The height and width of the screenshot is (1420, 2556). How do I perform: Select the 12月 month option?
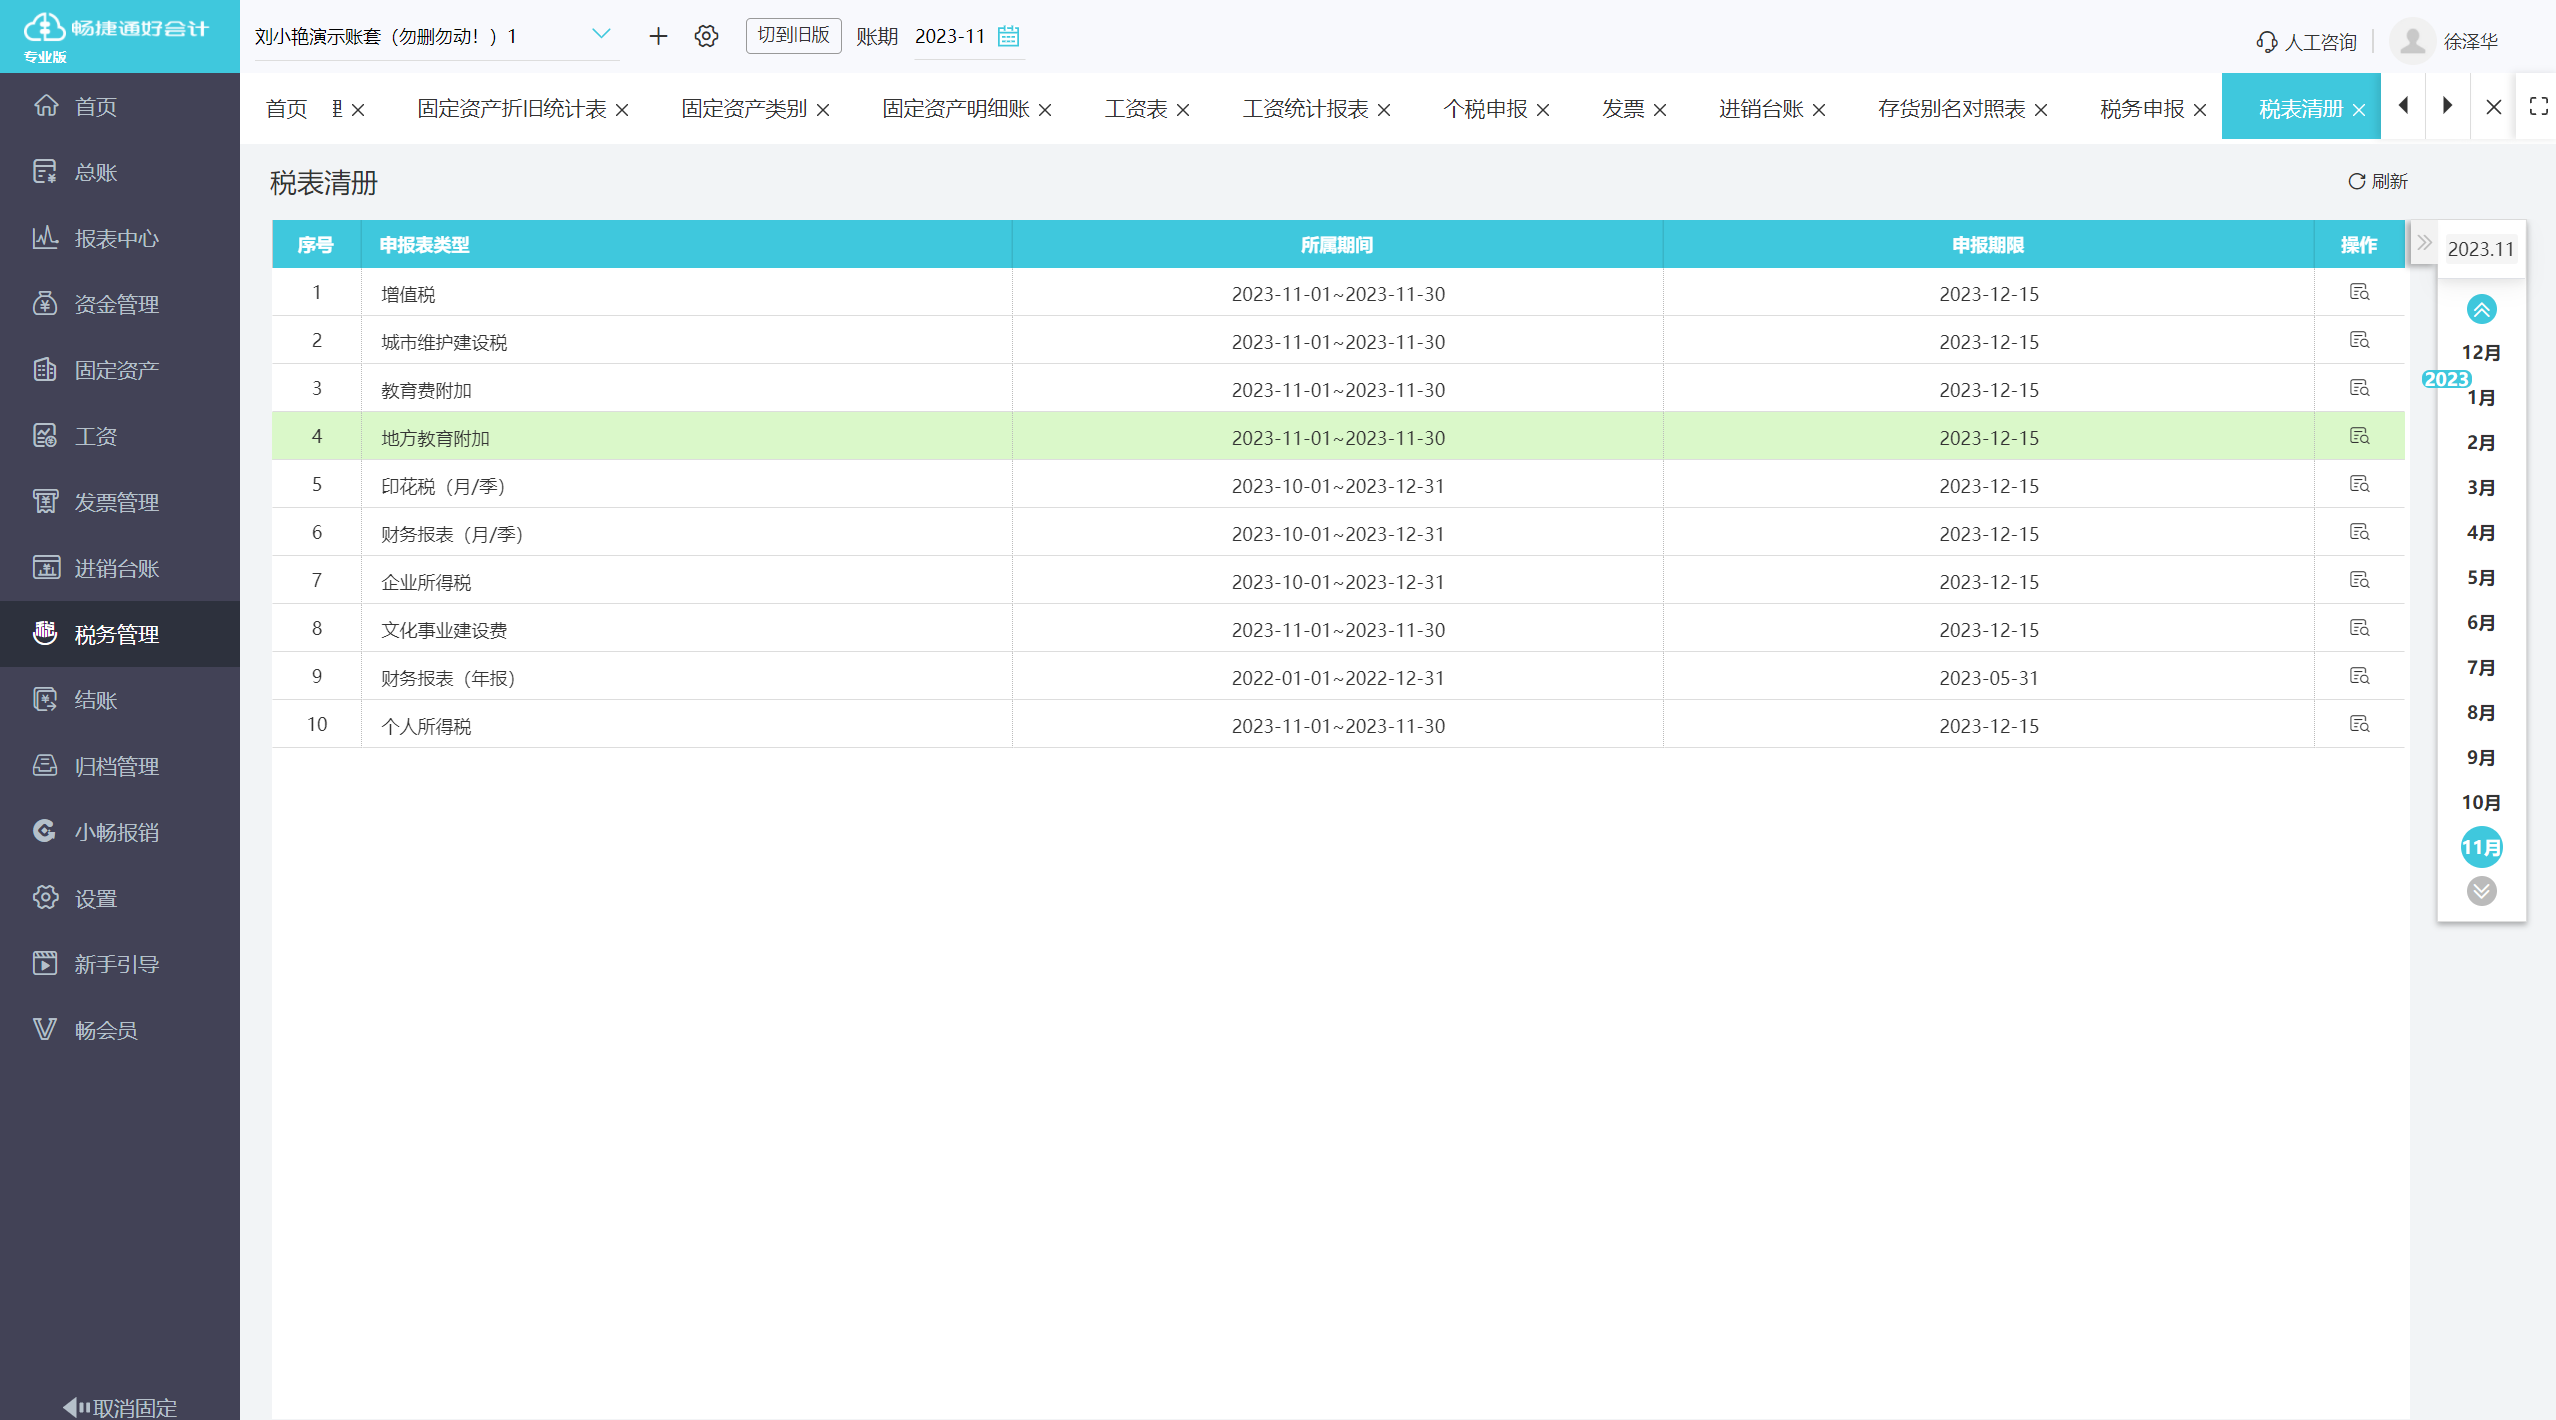click(2481, 352)
